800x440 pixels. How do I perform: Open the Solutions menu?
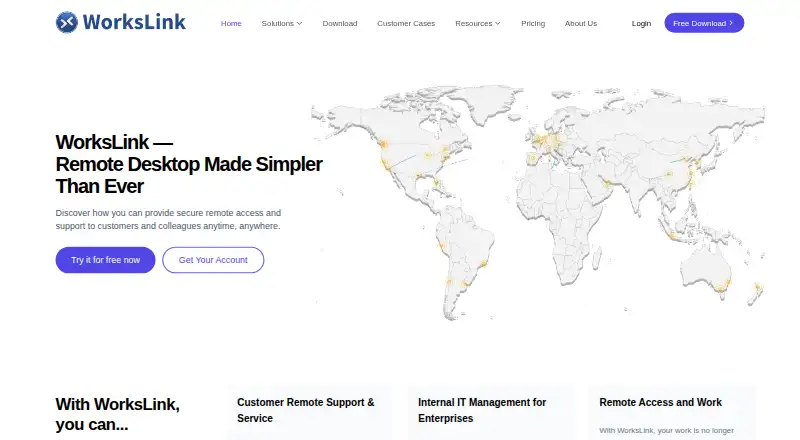[x=282, y=23]
